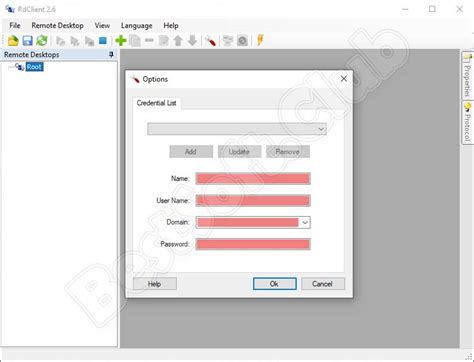This screenshot has width=474, height=362.
Task: Click the blue save disk icon
Action: pyautogui.click(x=27, y=41)
